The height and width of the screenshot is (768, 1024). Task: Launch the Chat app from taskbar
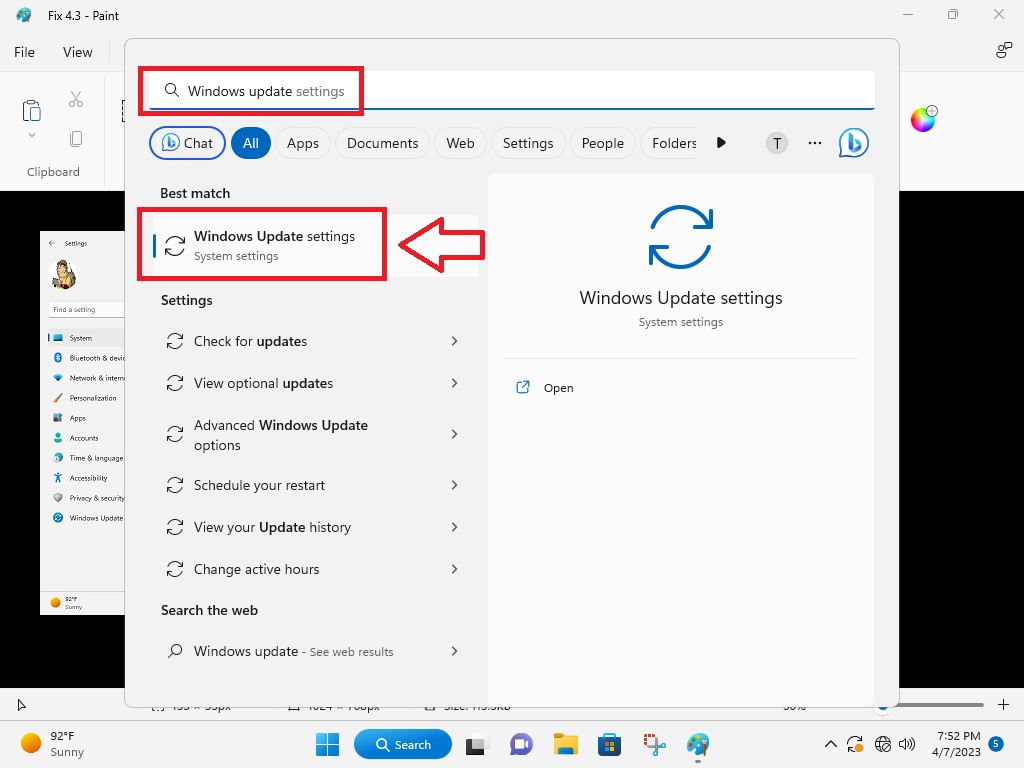[x=520, y=744]
